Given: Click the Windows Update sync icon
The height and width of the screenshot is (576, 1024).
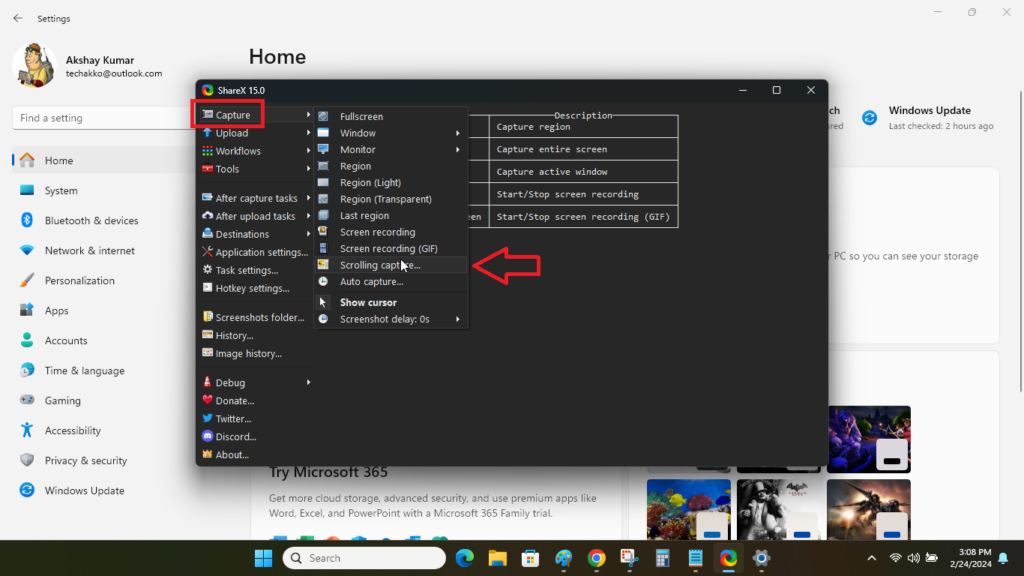Looking at the screenshot, I should pos(869,118).
